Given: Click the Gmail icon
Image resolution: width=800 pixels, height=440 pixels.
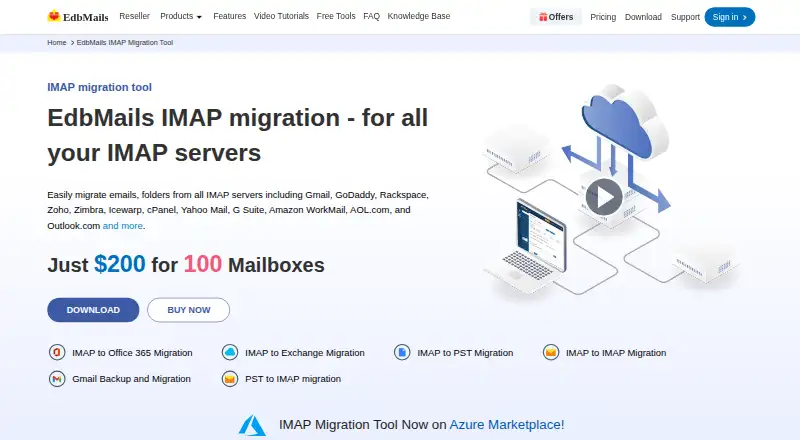Looking at the screenshot, I should pyautogui.click(x=57, y=379).
